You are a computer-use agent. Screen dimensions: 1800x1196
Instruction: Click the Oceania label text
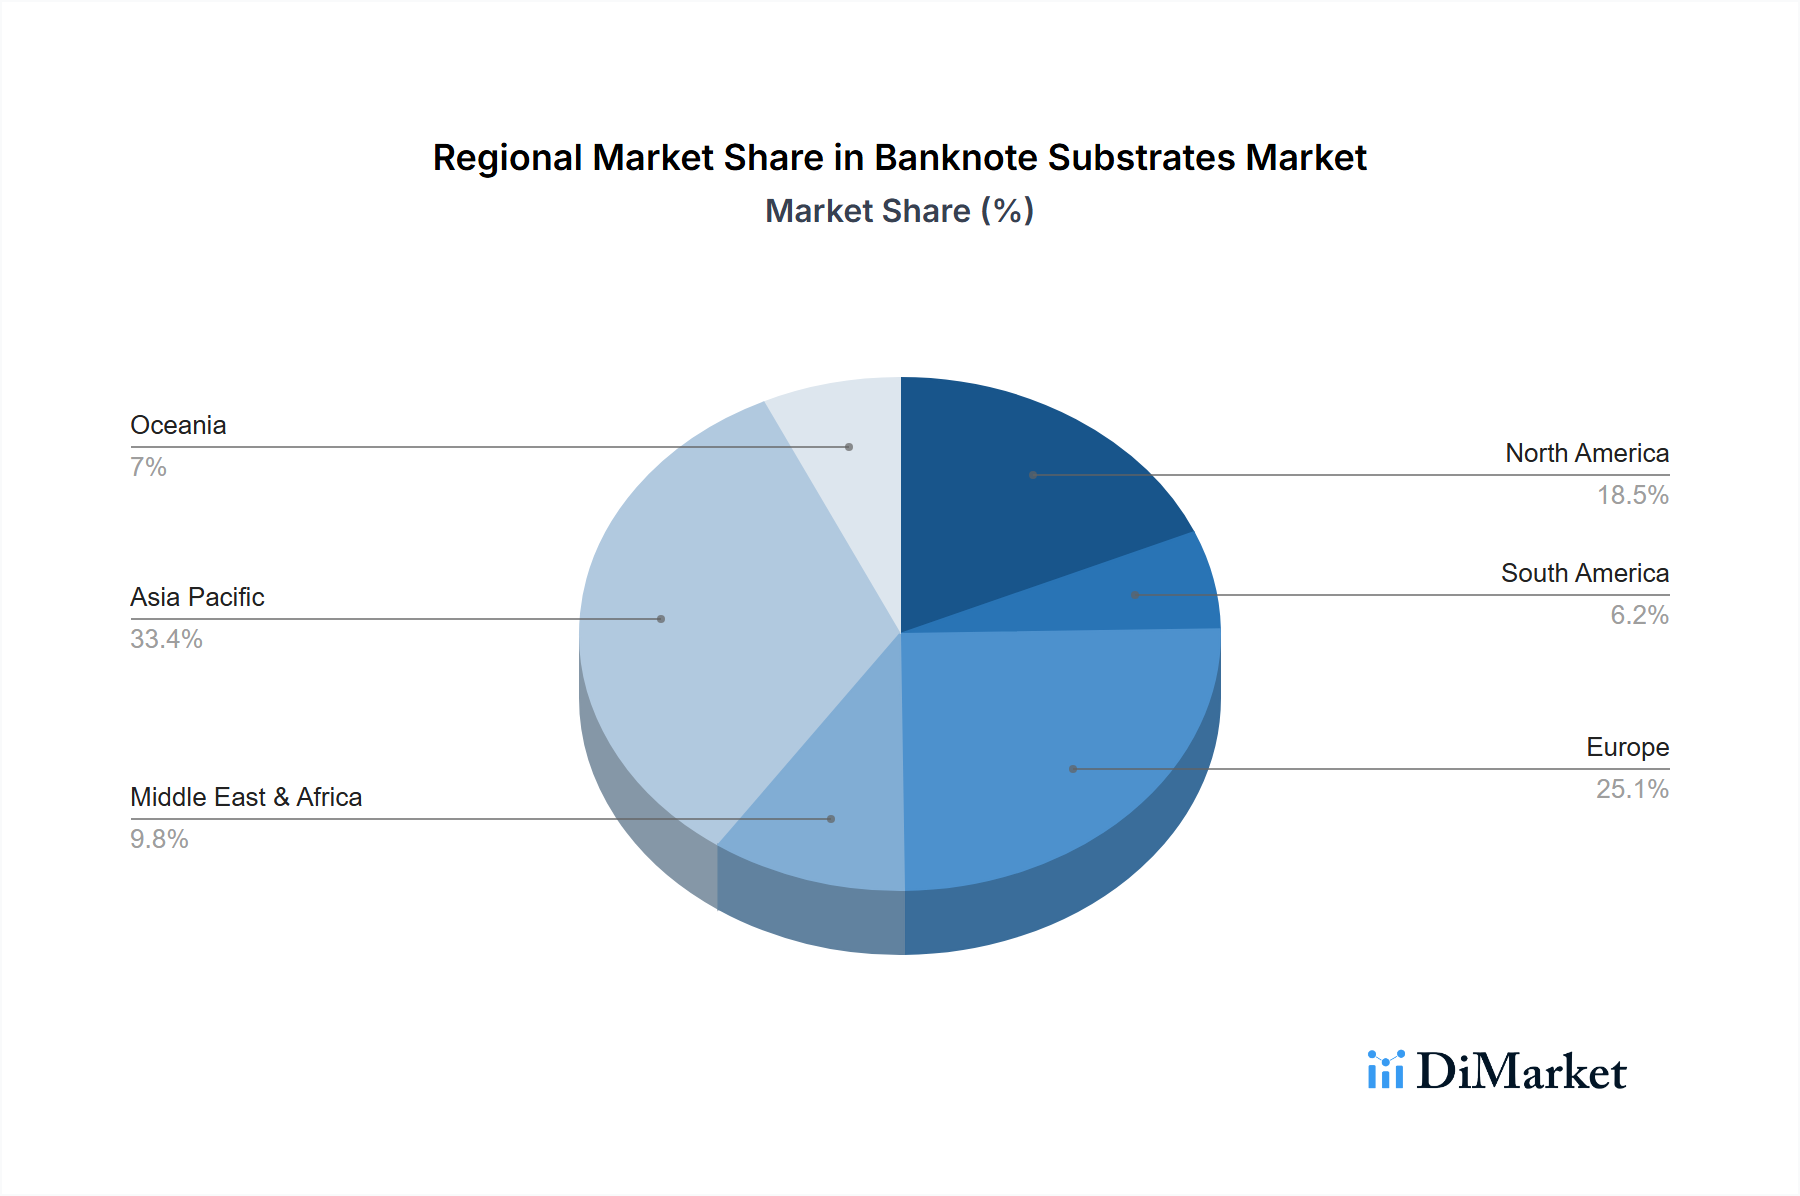click(178, 425)
